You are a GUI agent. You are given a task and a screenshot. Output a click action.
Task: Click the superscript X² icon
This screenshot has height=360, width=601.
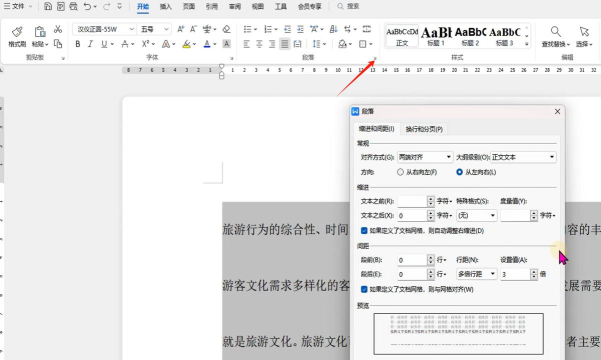[145, 44]
